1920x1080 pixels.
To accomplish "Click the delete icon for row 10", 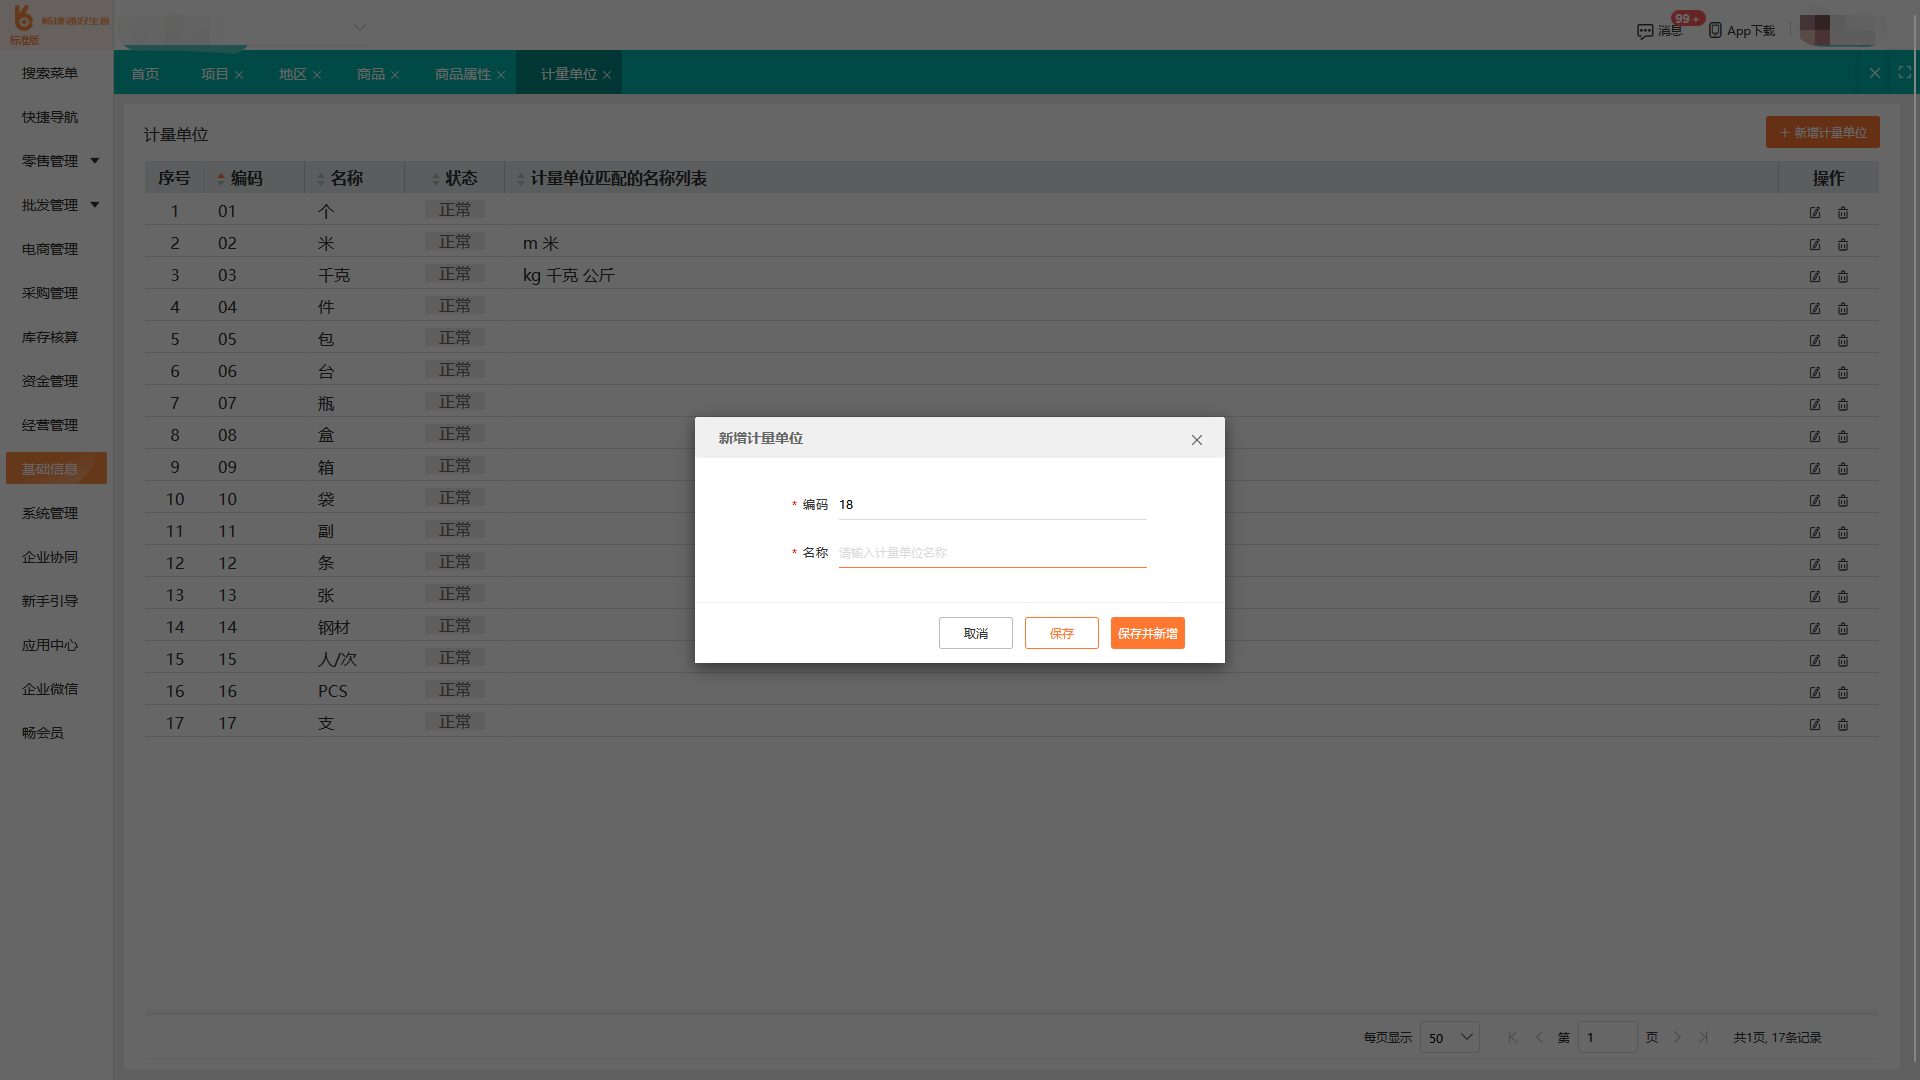I will 1844,500.
